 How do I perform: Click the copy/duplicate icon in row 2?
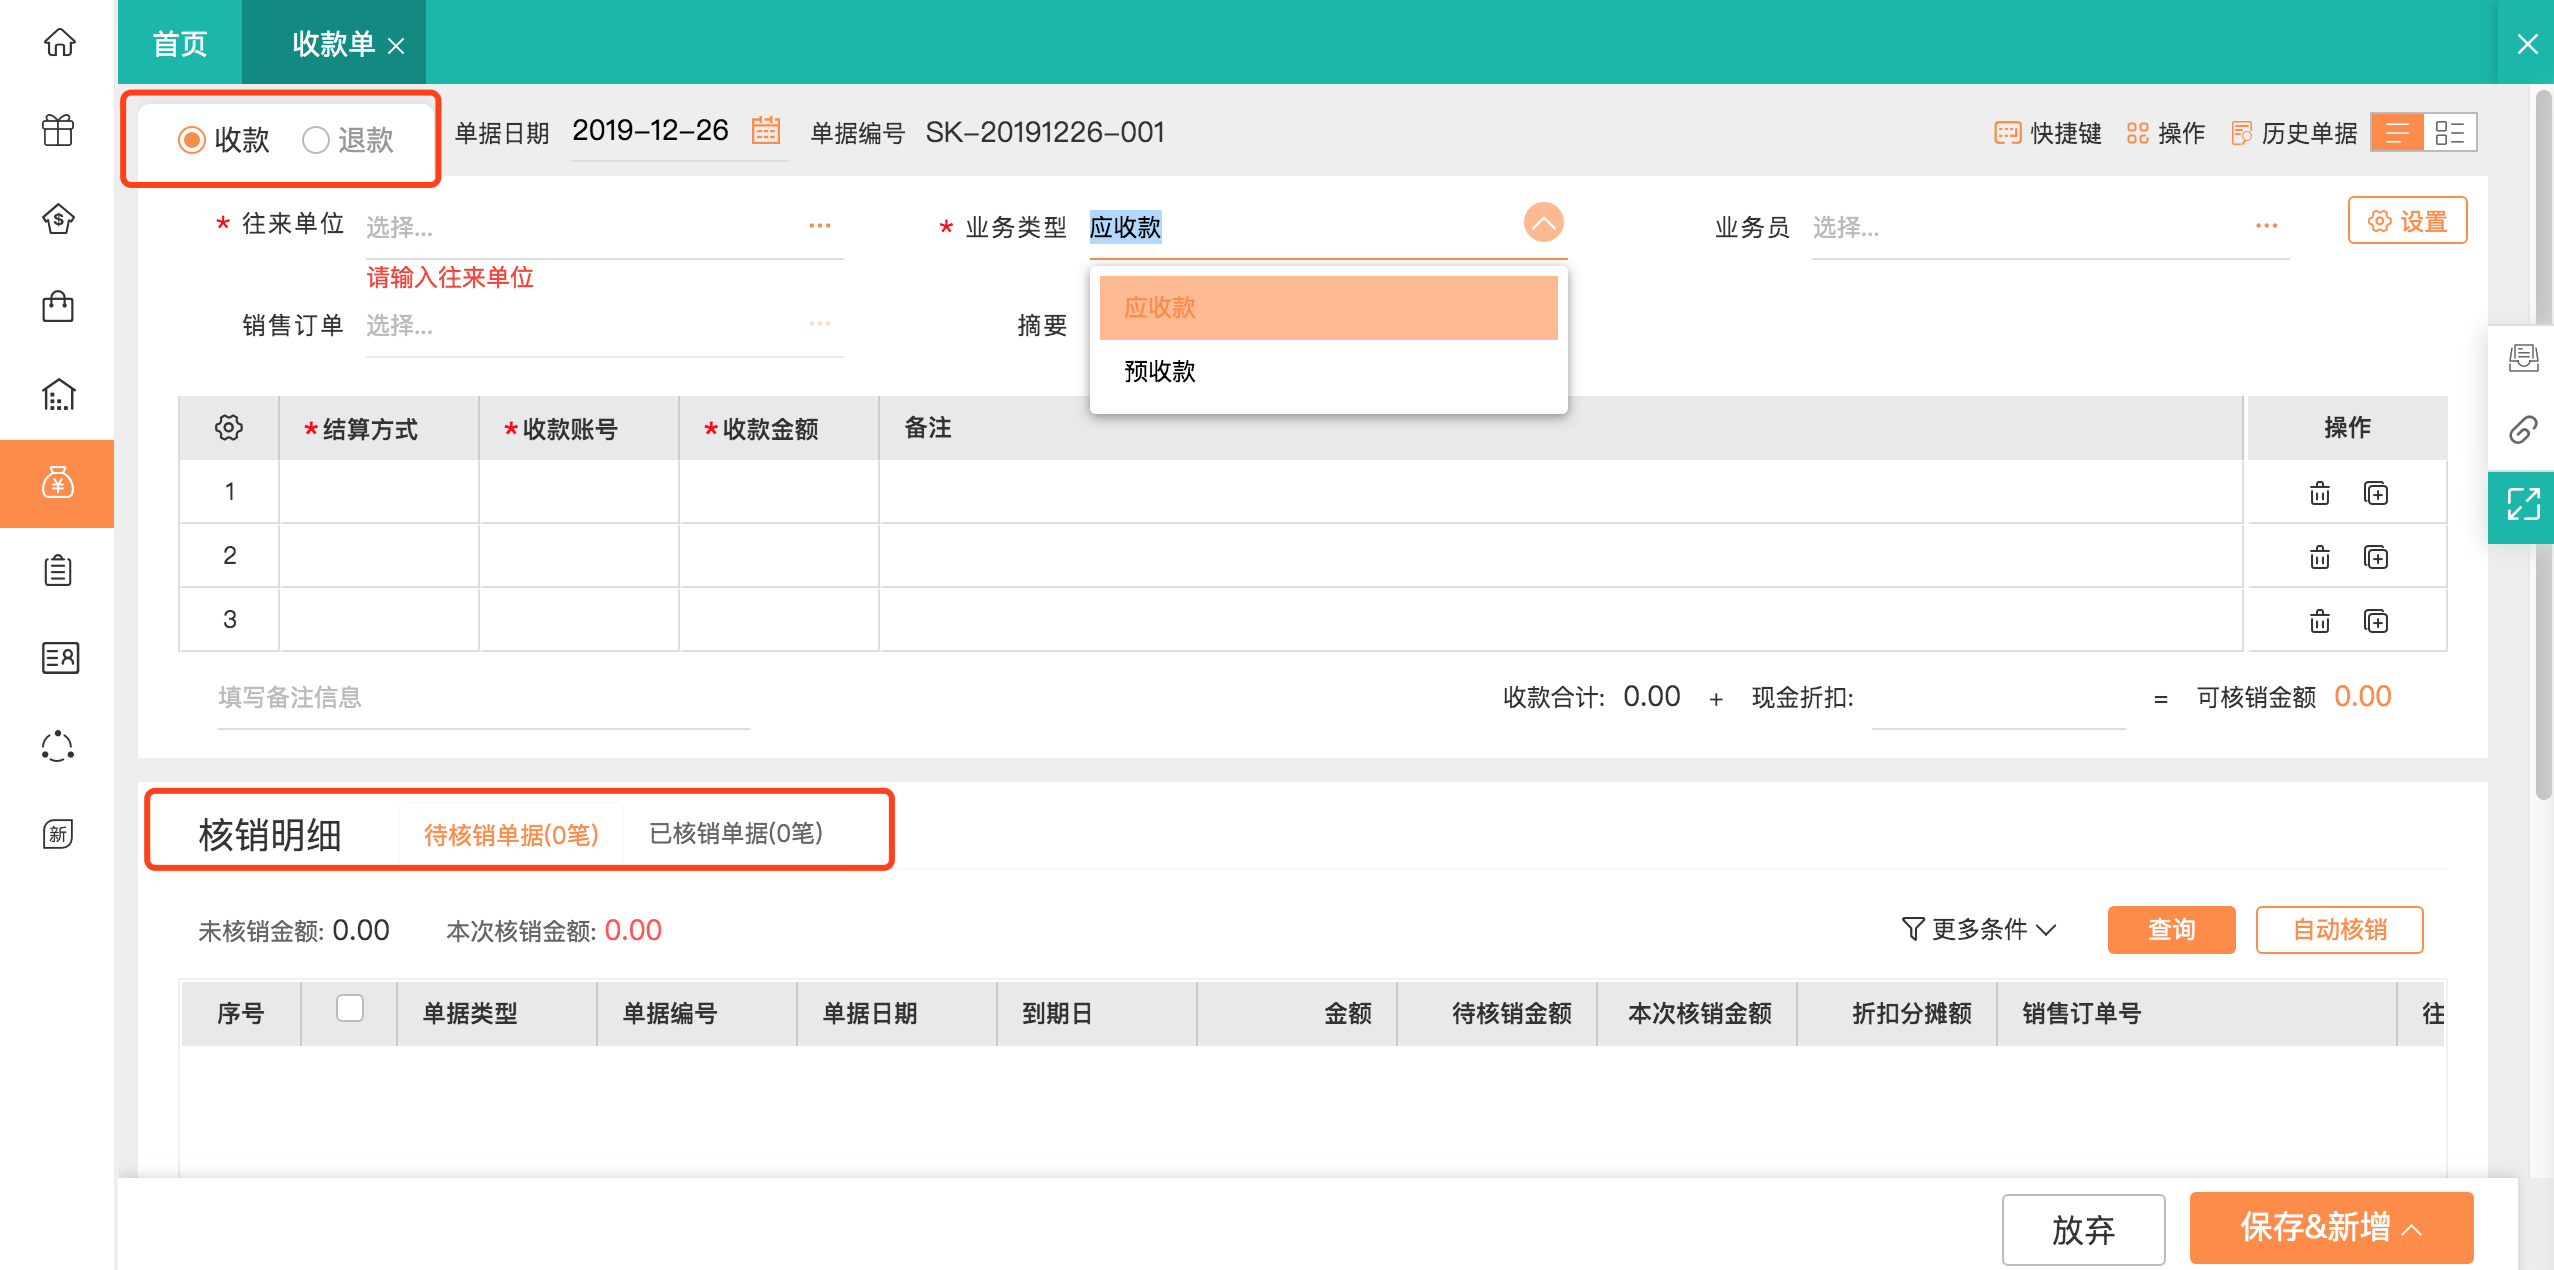click(x=2378, y=555)
